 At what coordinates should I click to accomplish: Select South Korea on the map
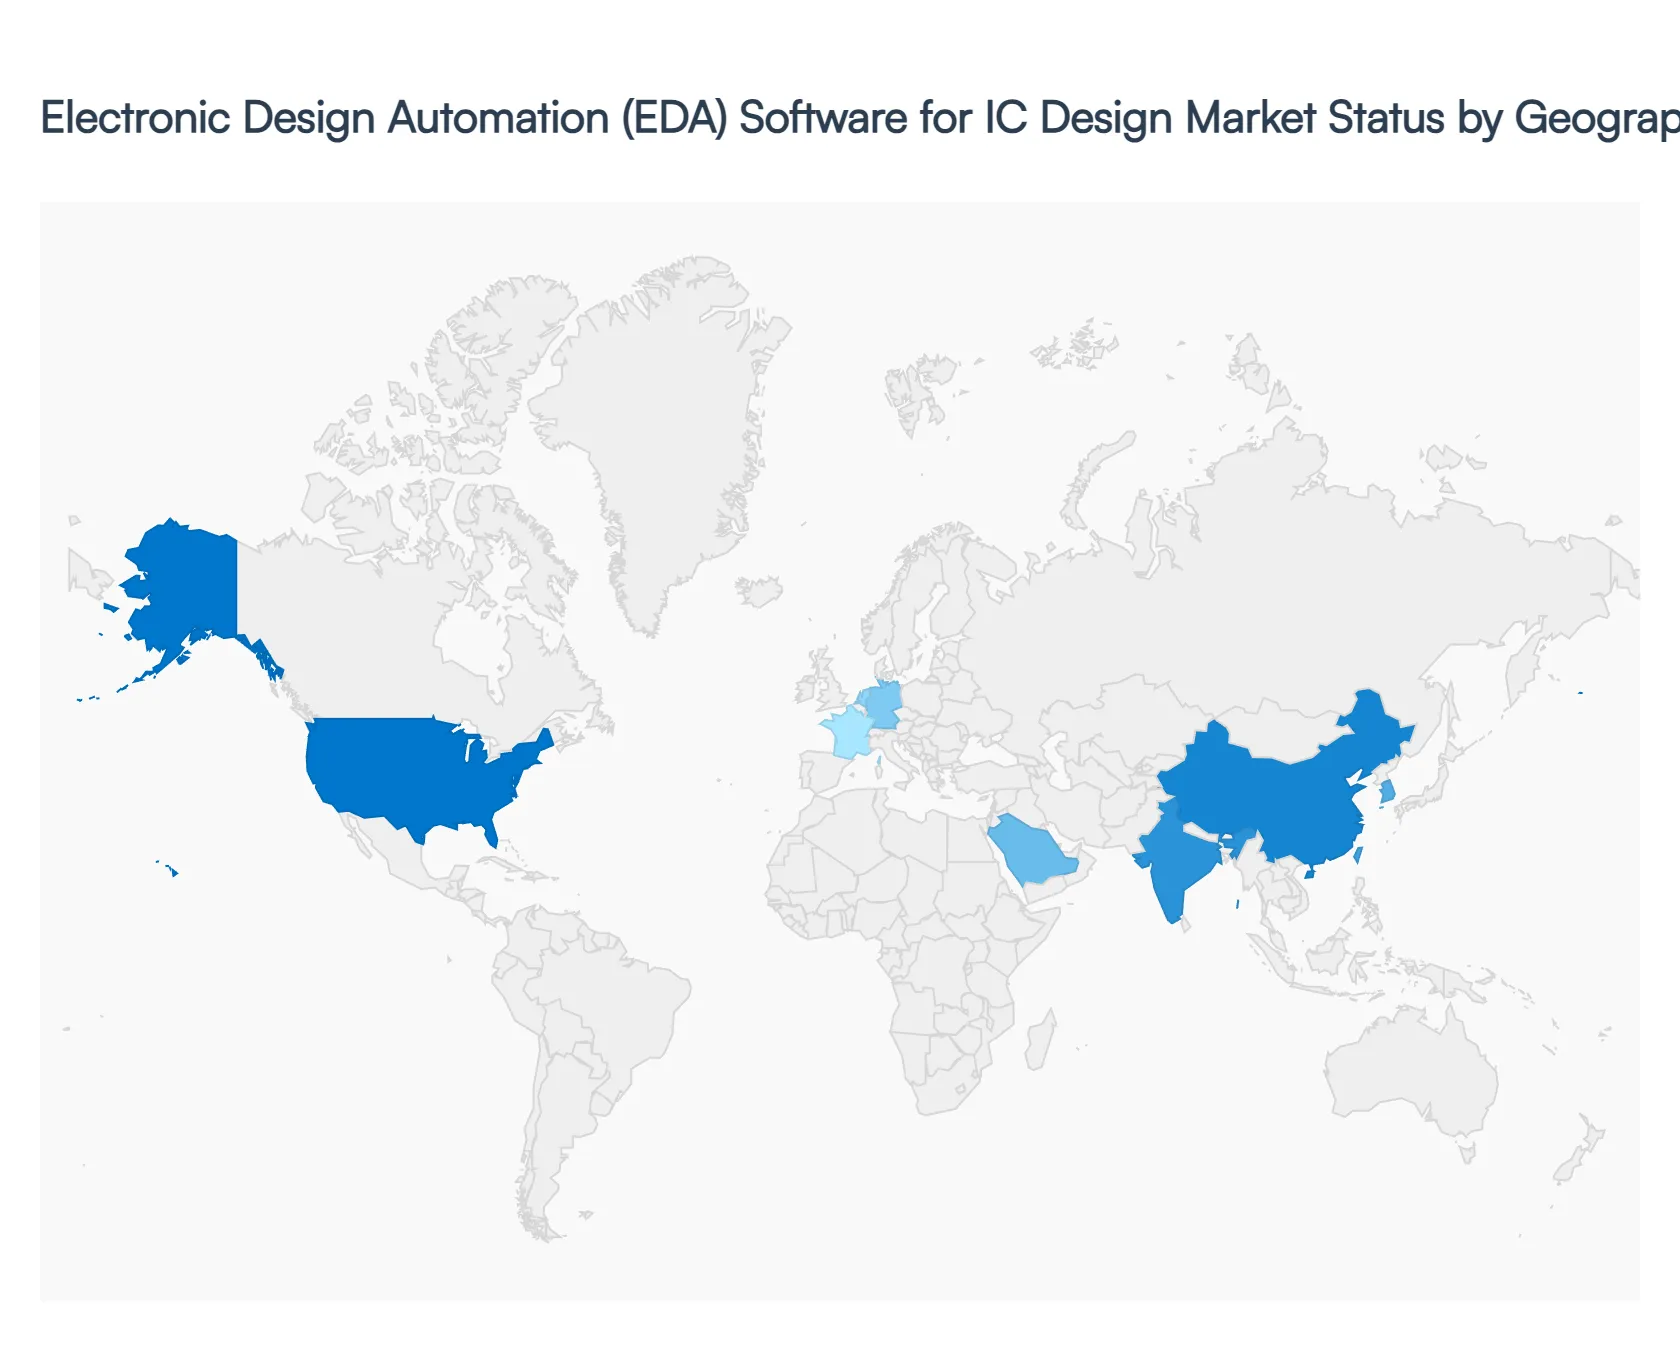coord(1388,793)
